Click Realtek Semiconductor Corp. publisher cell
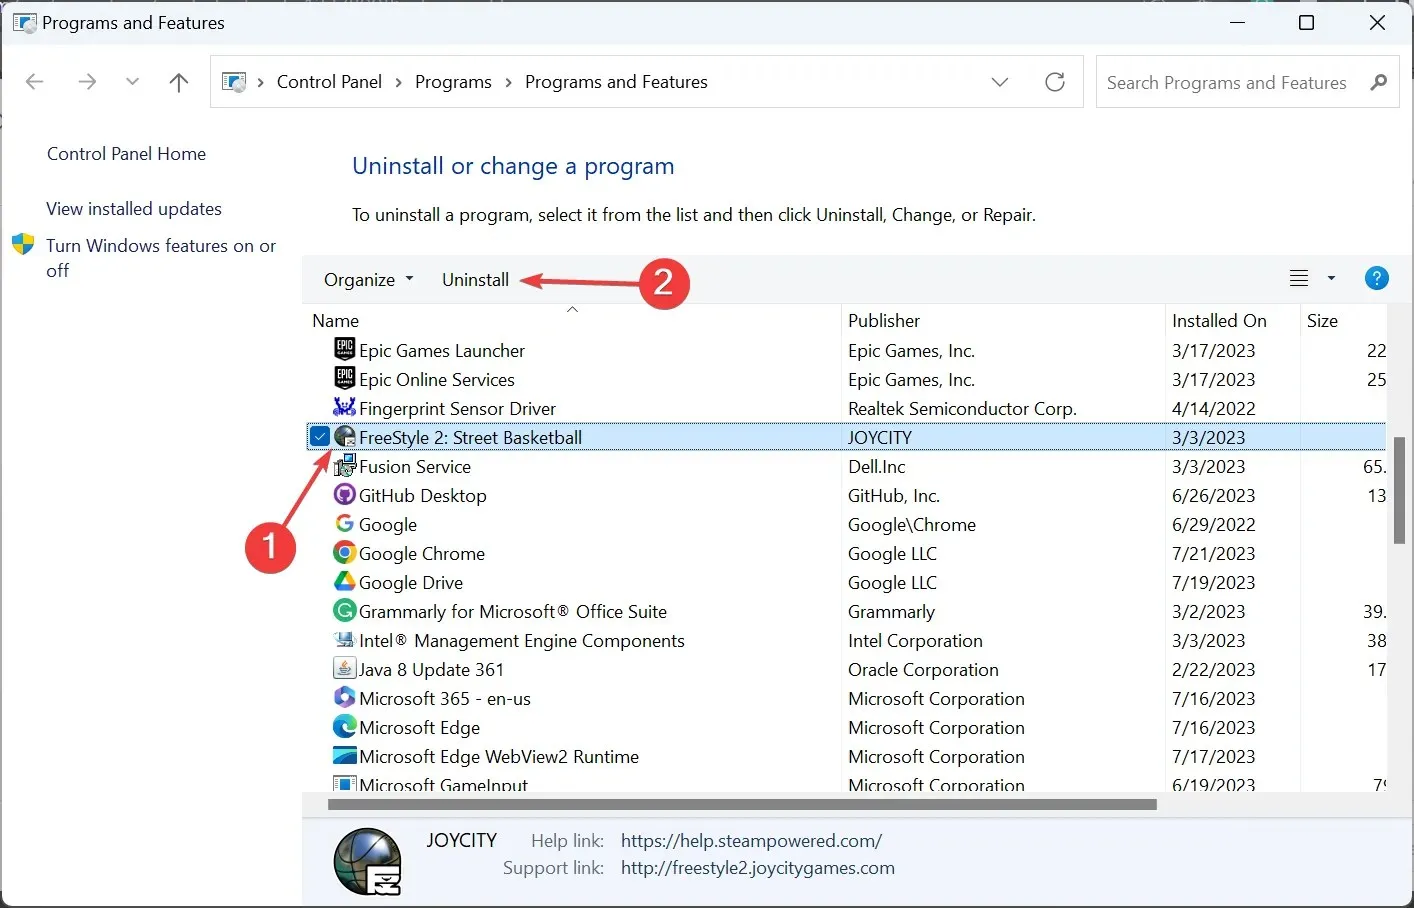 tap(962, 408)
